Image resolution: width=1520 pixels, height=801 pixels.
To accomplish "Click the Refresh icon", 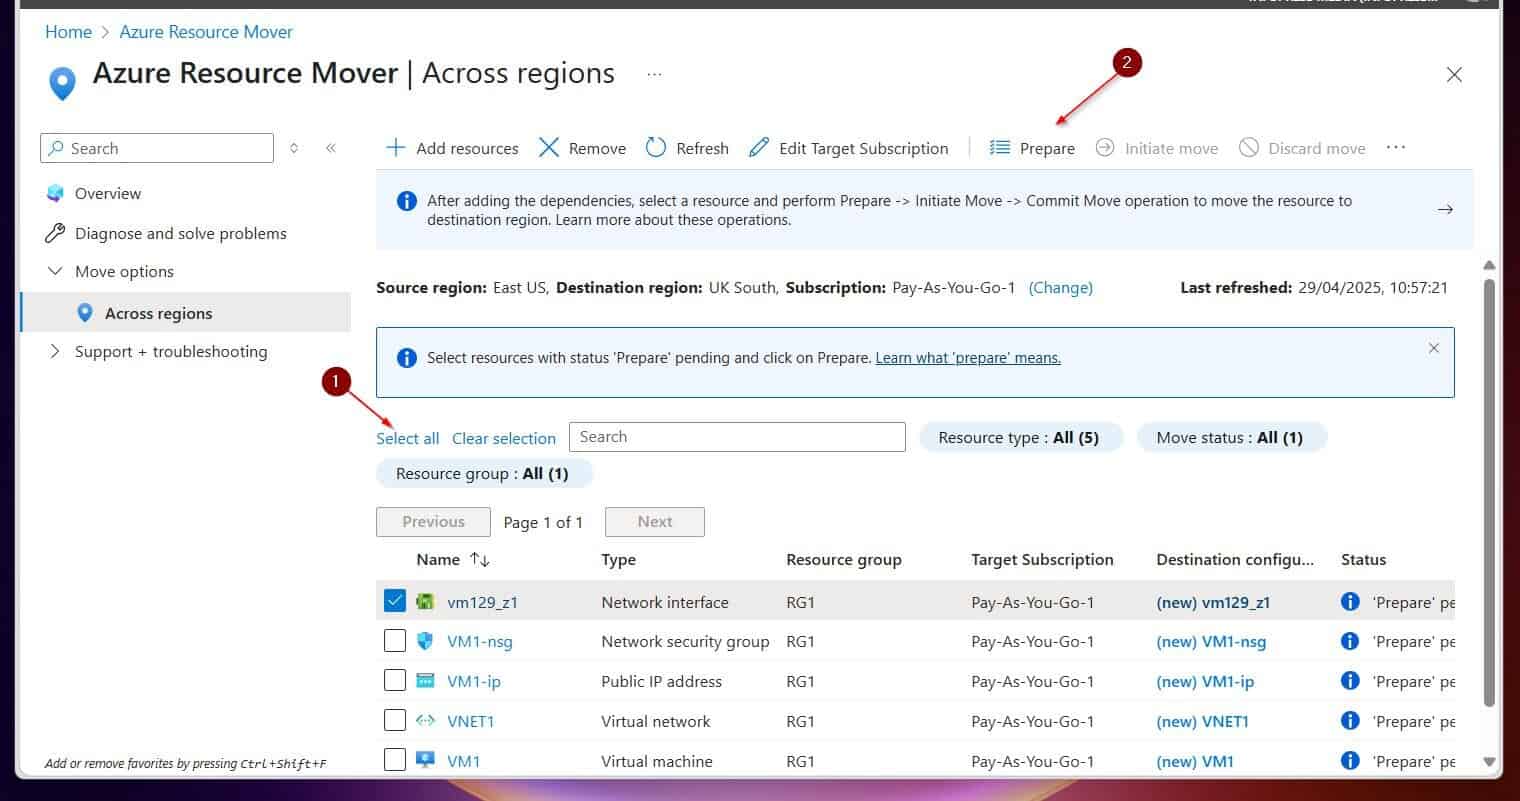I will point(656,147).
